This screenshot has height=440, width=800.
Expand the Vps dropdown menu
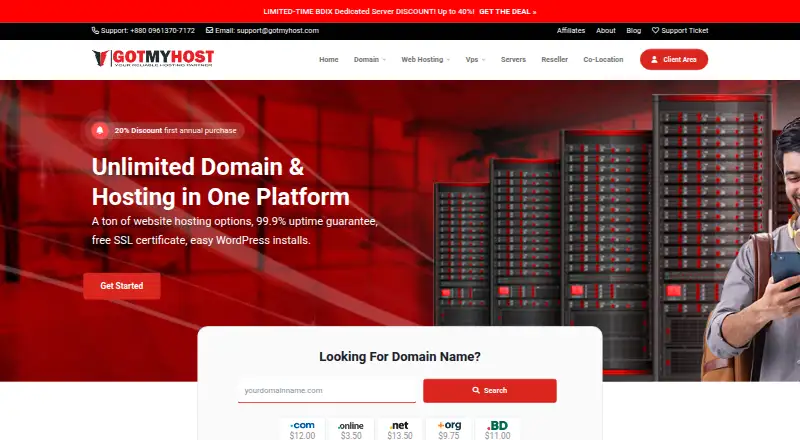[475, 60]
